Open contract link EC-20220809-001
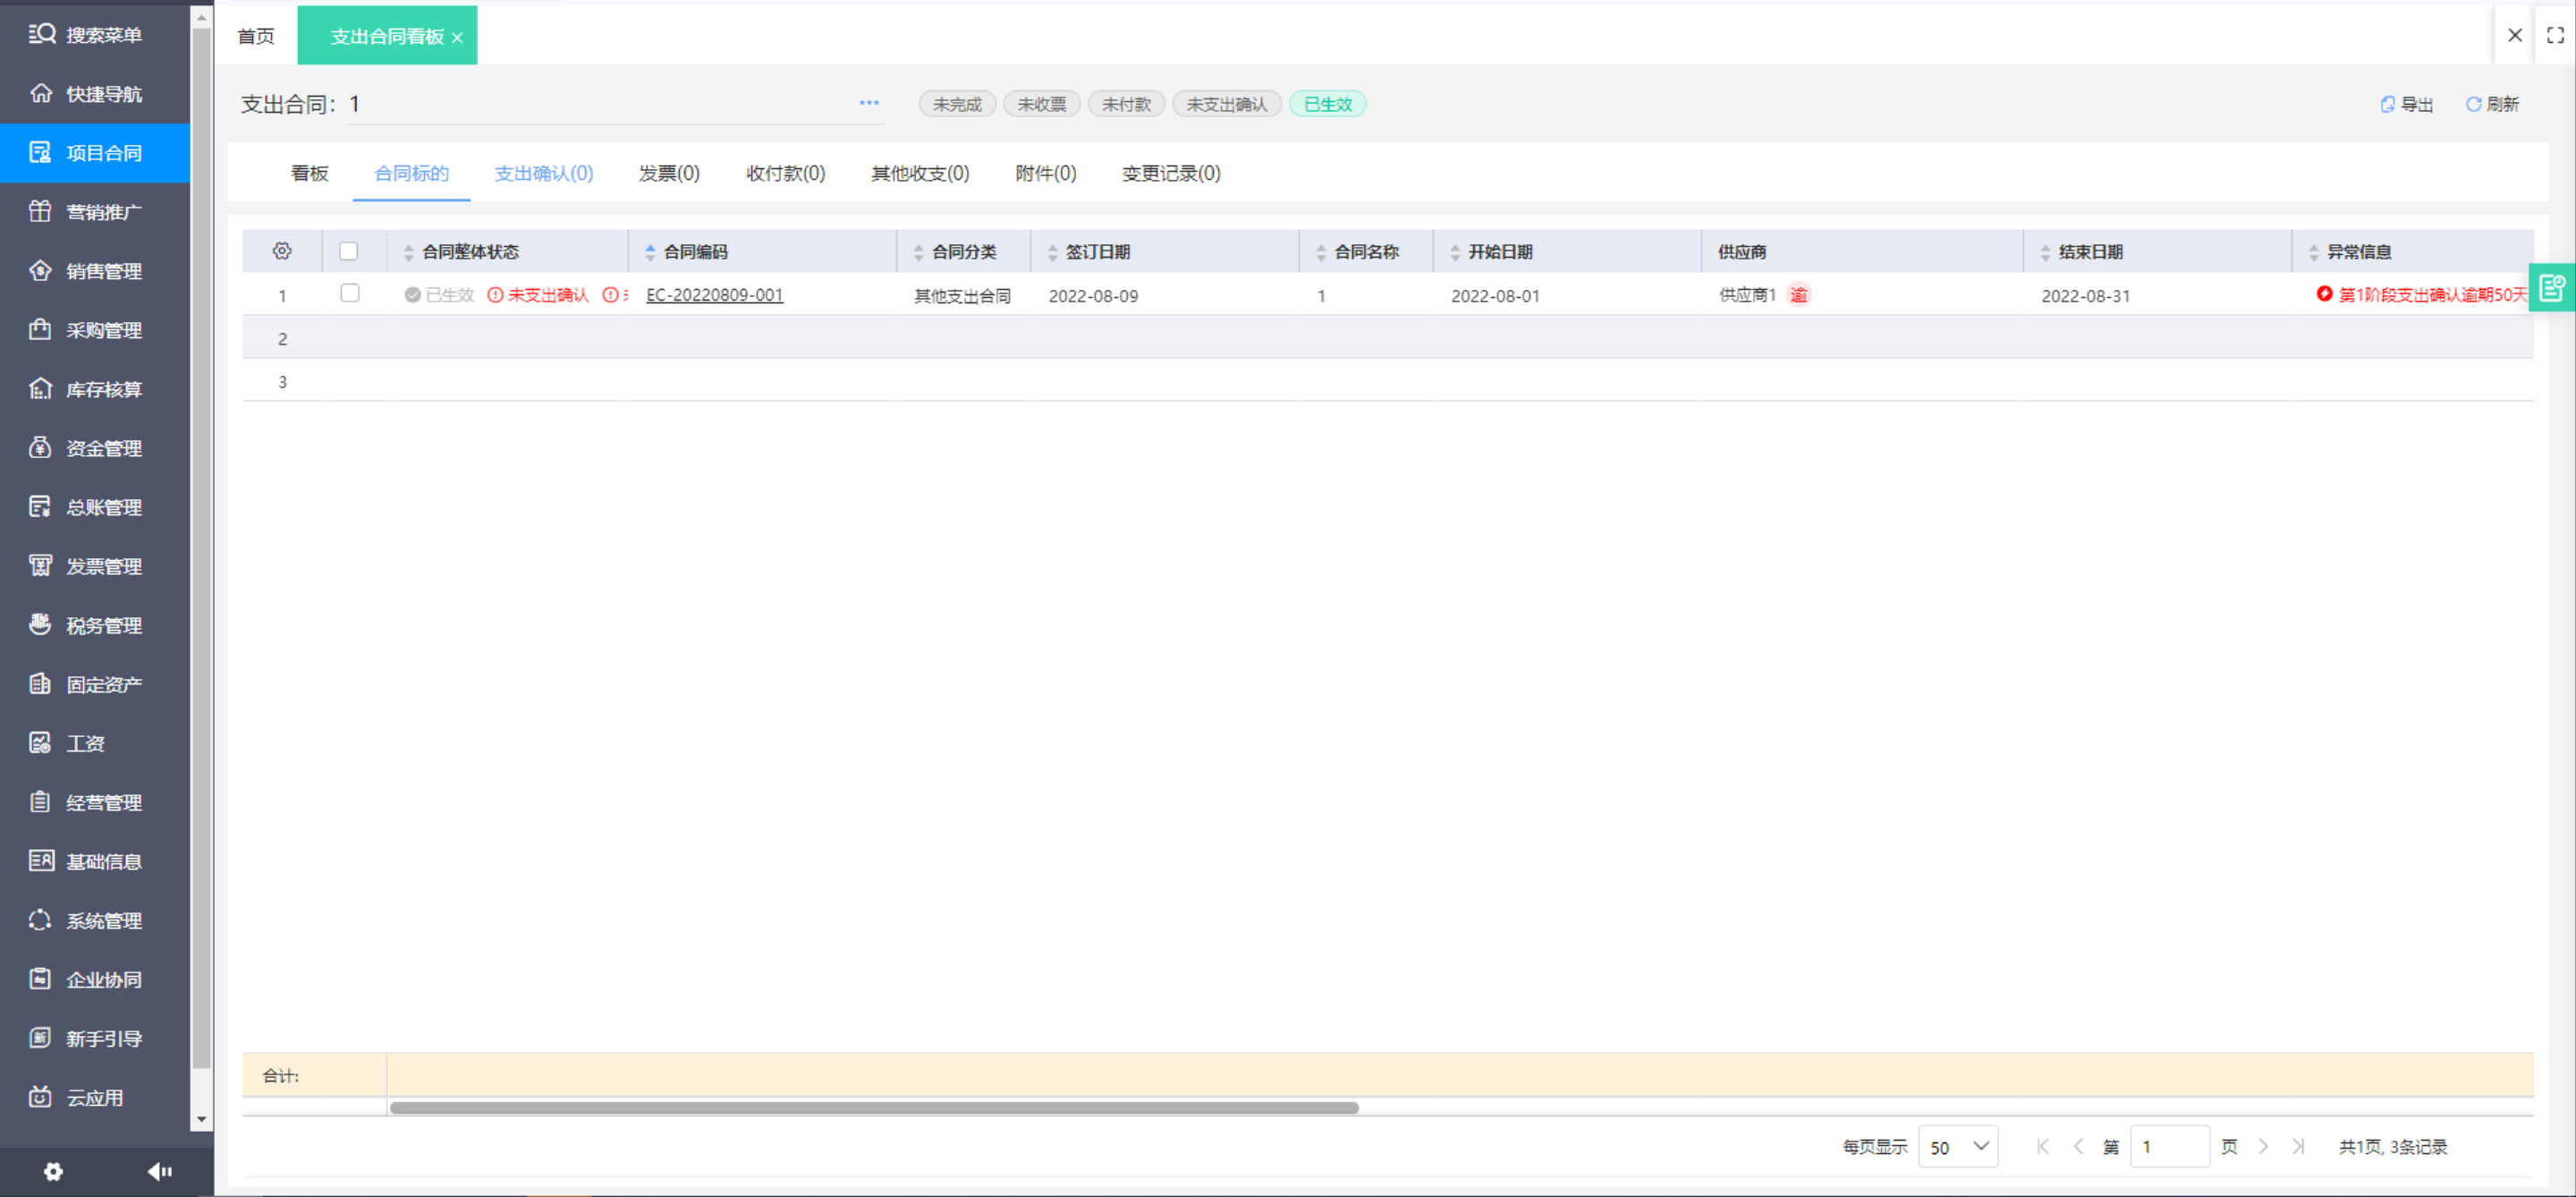 point(713,294)
